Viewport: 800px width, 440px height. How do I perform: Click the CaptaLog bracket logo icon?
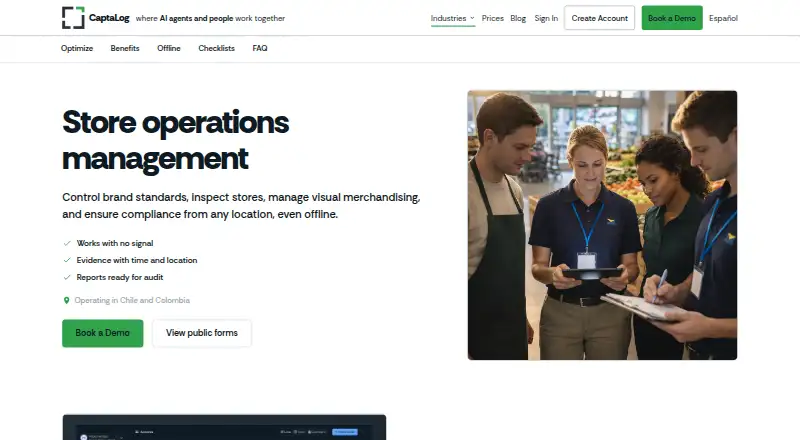click(73, 18)
